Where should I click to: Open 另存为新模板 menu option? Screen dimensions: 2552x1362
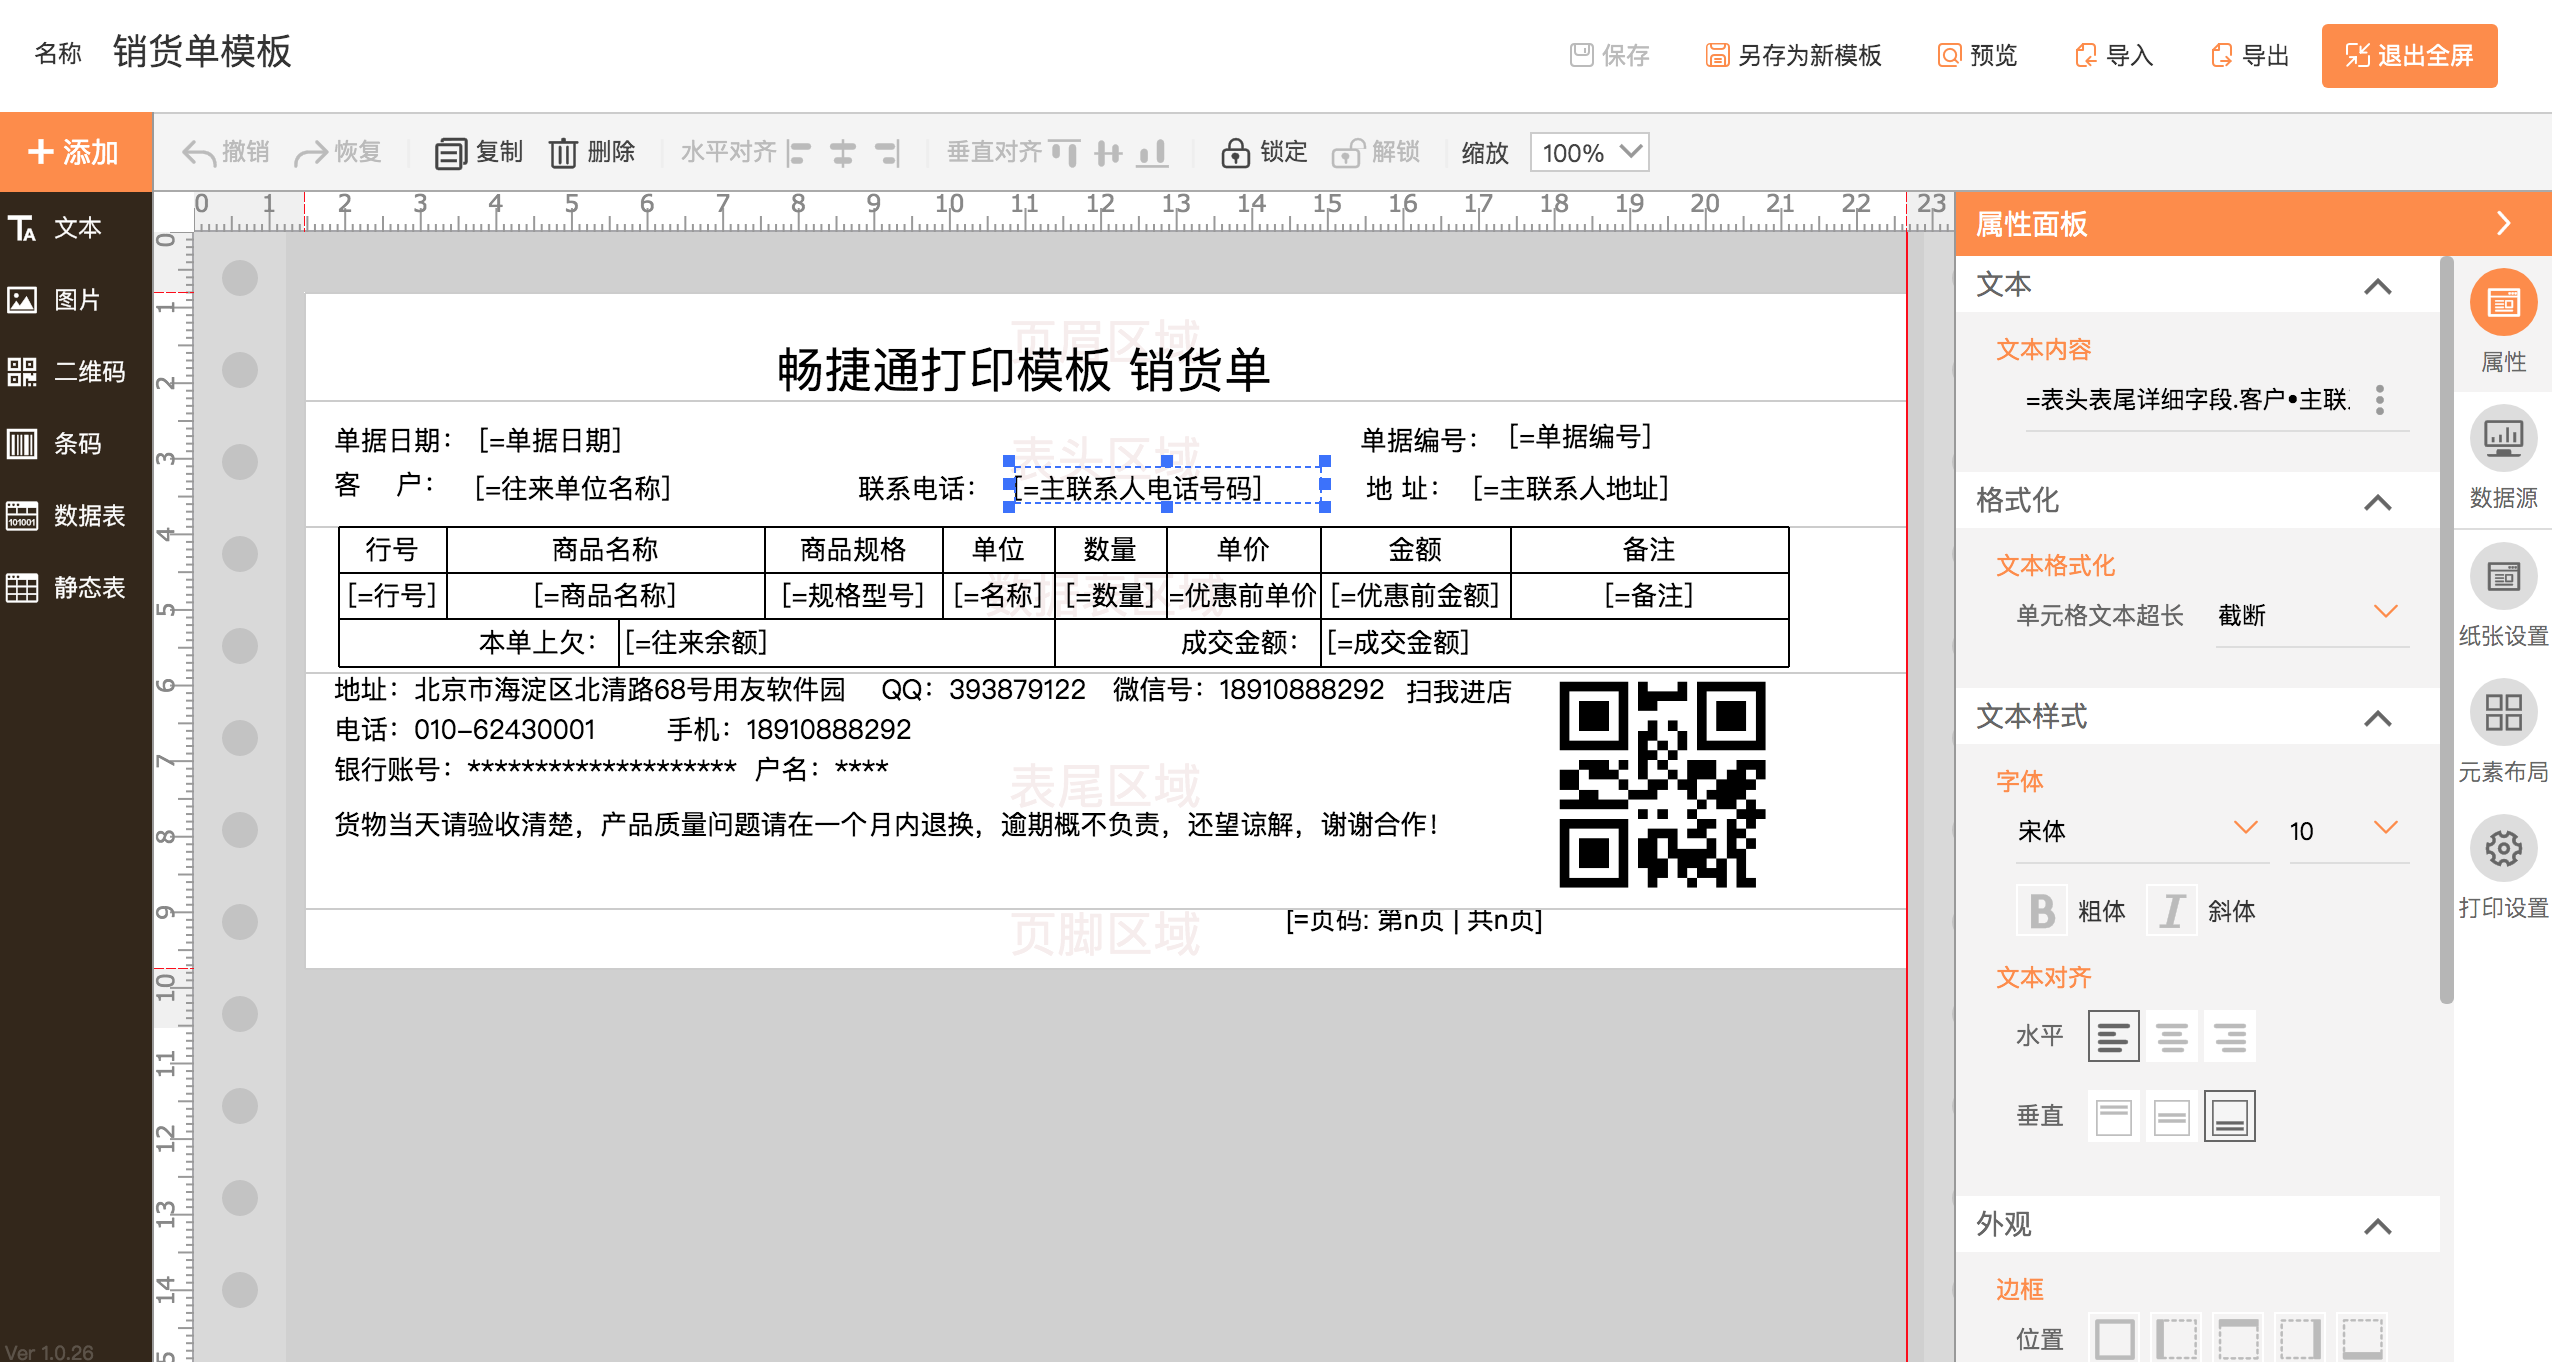(x=1794, y=52)
